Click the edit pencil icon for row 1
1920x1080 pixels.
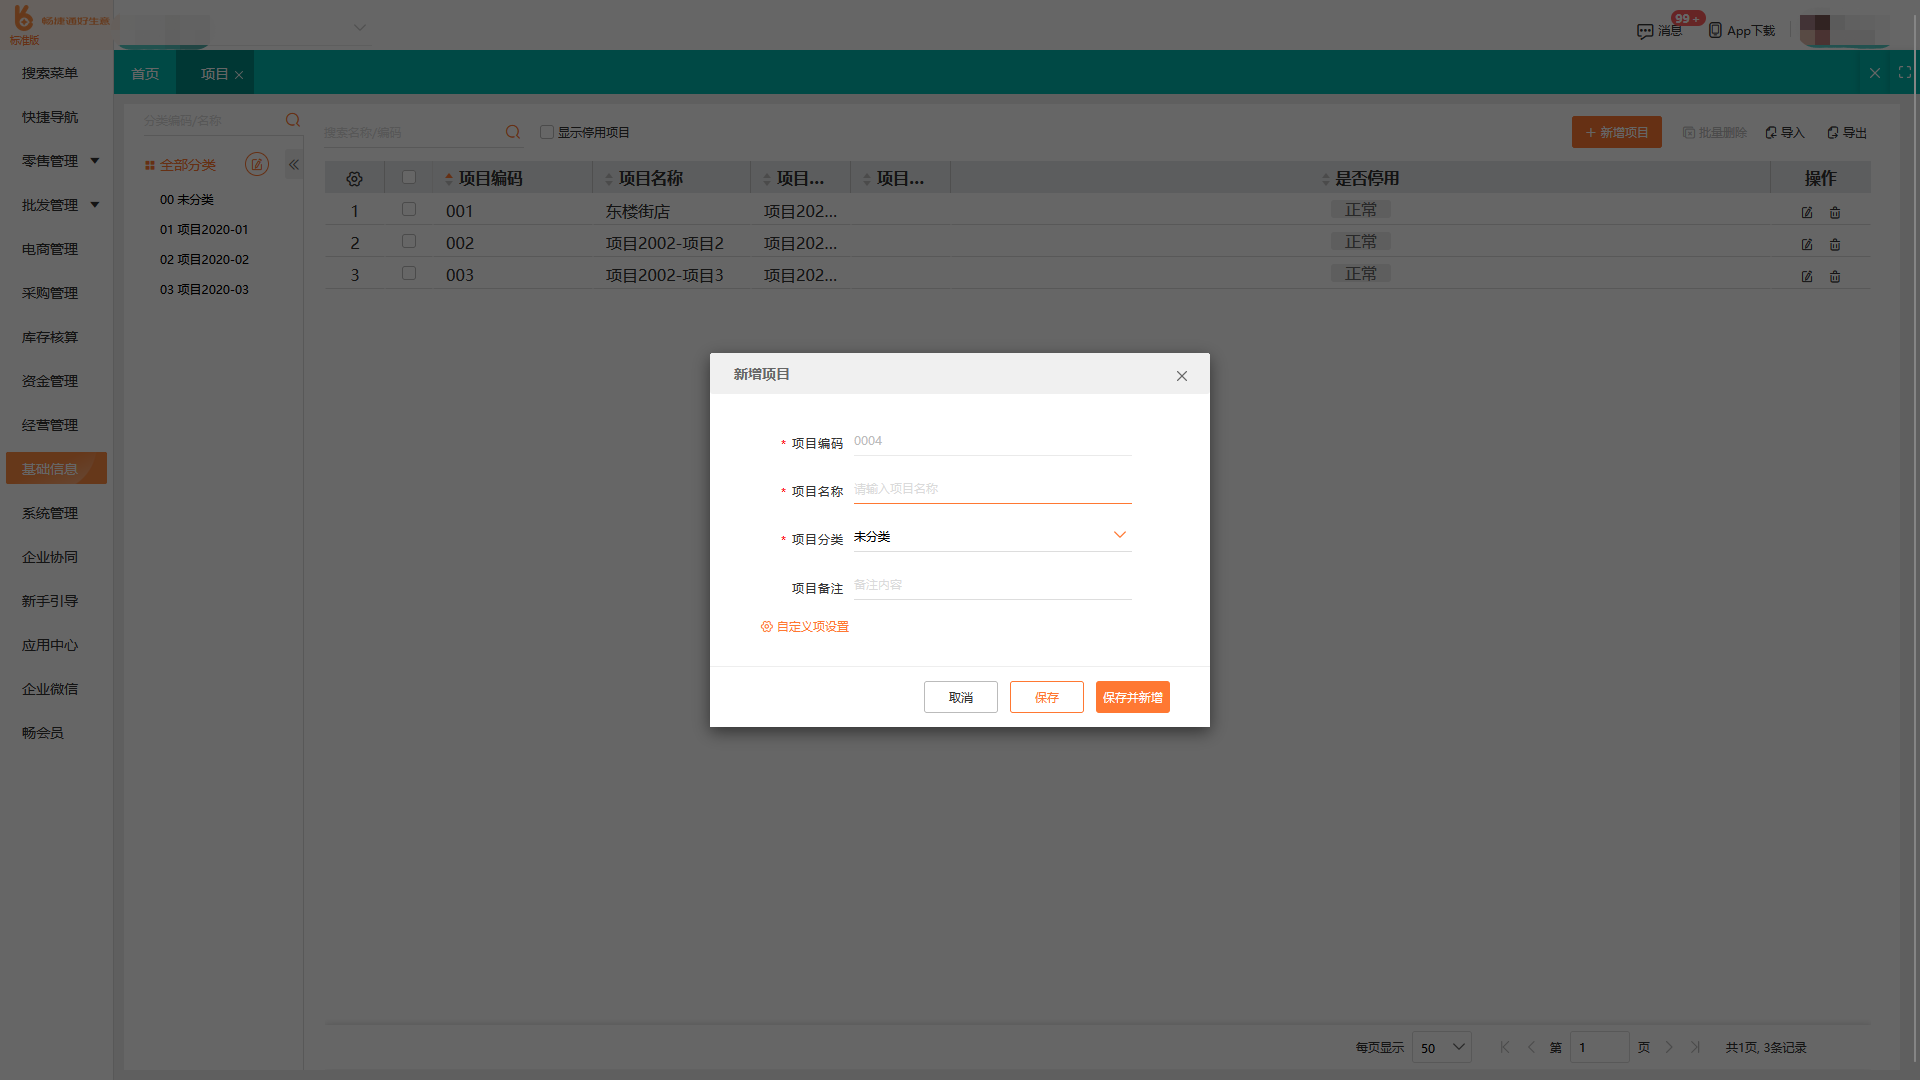(1807, 212)
